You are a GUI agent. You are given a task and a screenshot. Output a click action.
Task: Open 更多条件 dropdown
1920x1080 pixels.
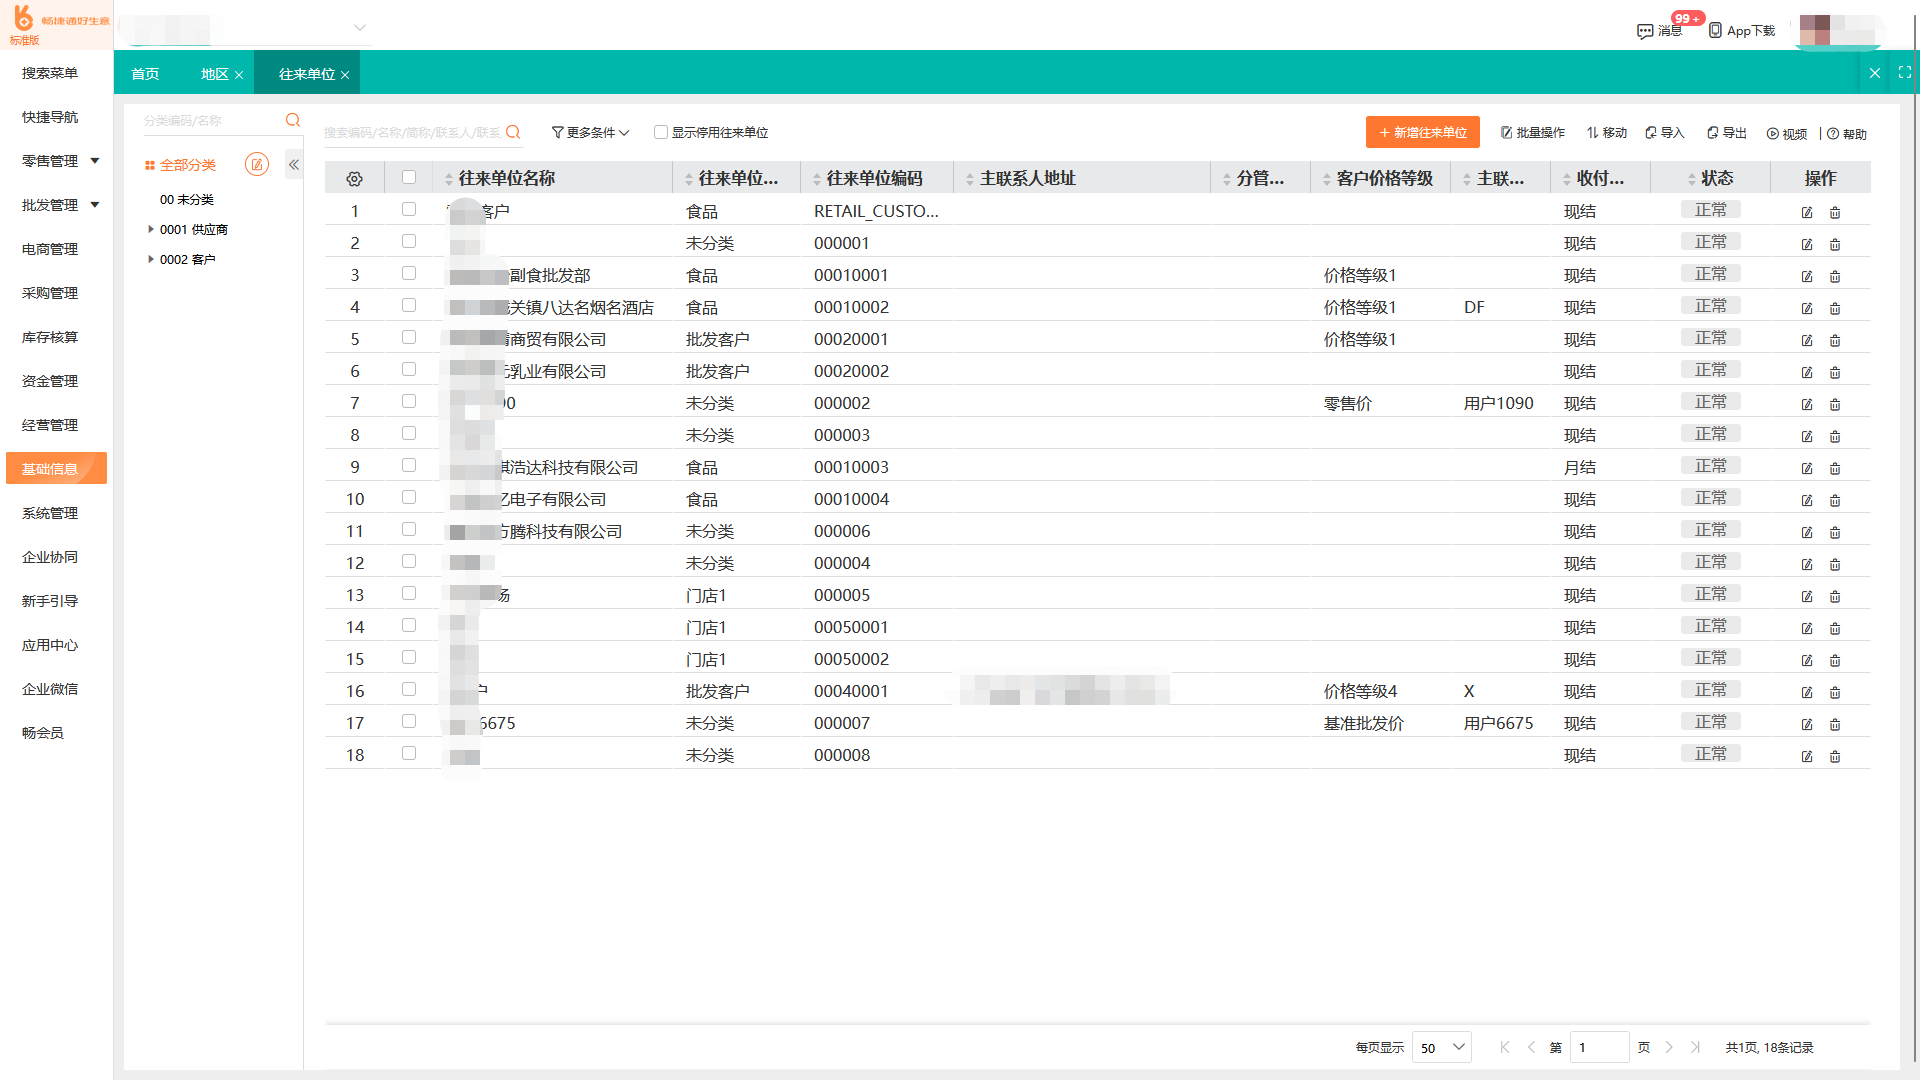coord(592,132)
